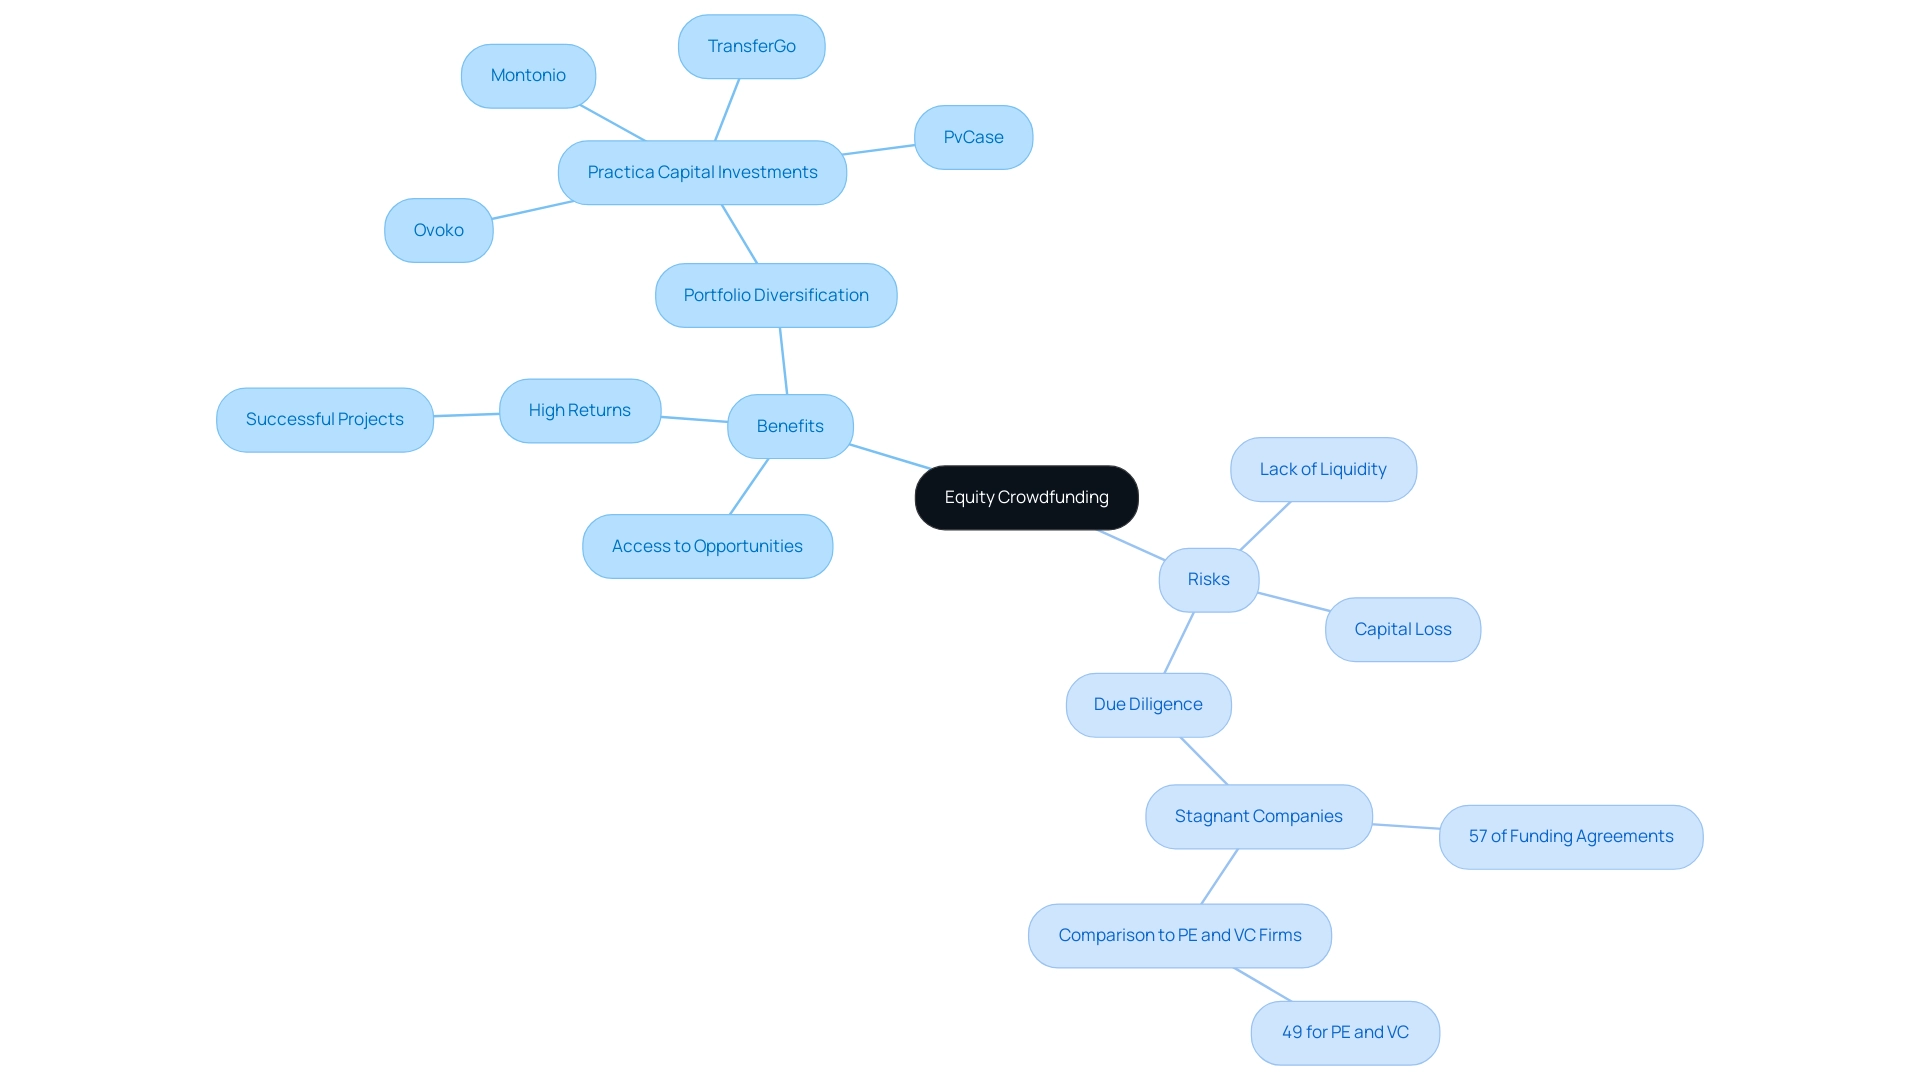
Task: Drag the PvCase node position
Action: click(972, 137)
